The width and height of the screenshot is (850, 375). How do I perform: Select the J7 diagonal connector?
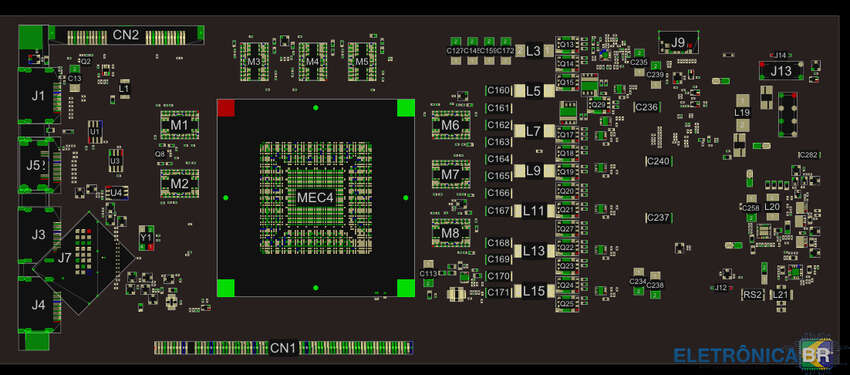84,263
